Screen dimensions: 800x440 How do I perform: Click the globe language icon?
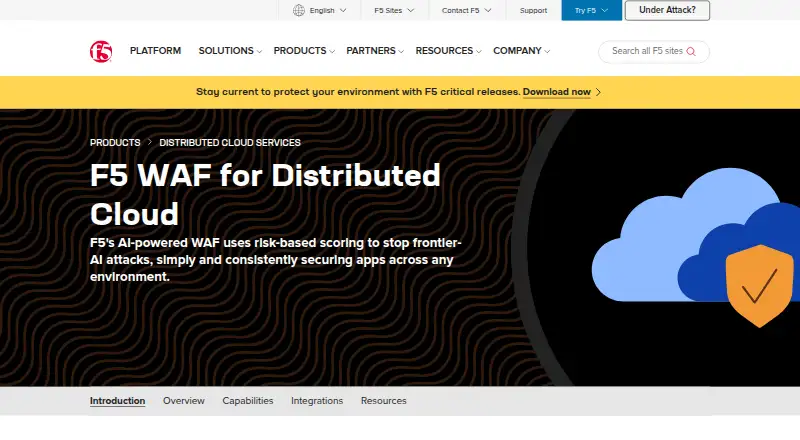(x=299, y=10)
